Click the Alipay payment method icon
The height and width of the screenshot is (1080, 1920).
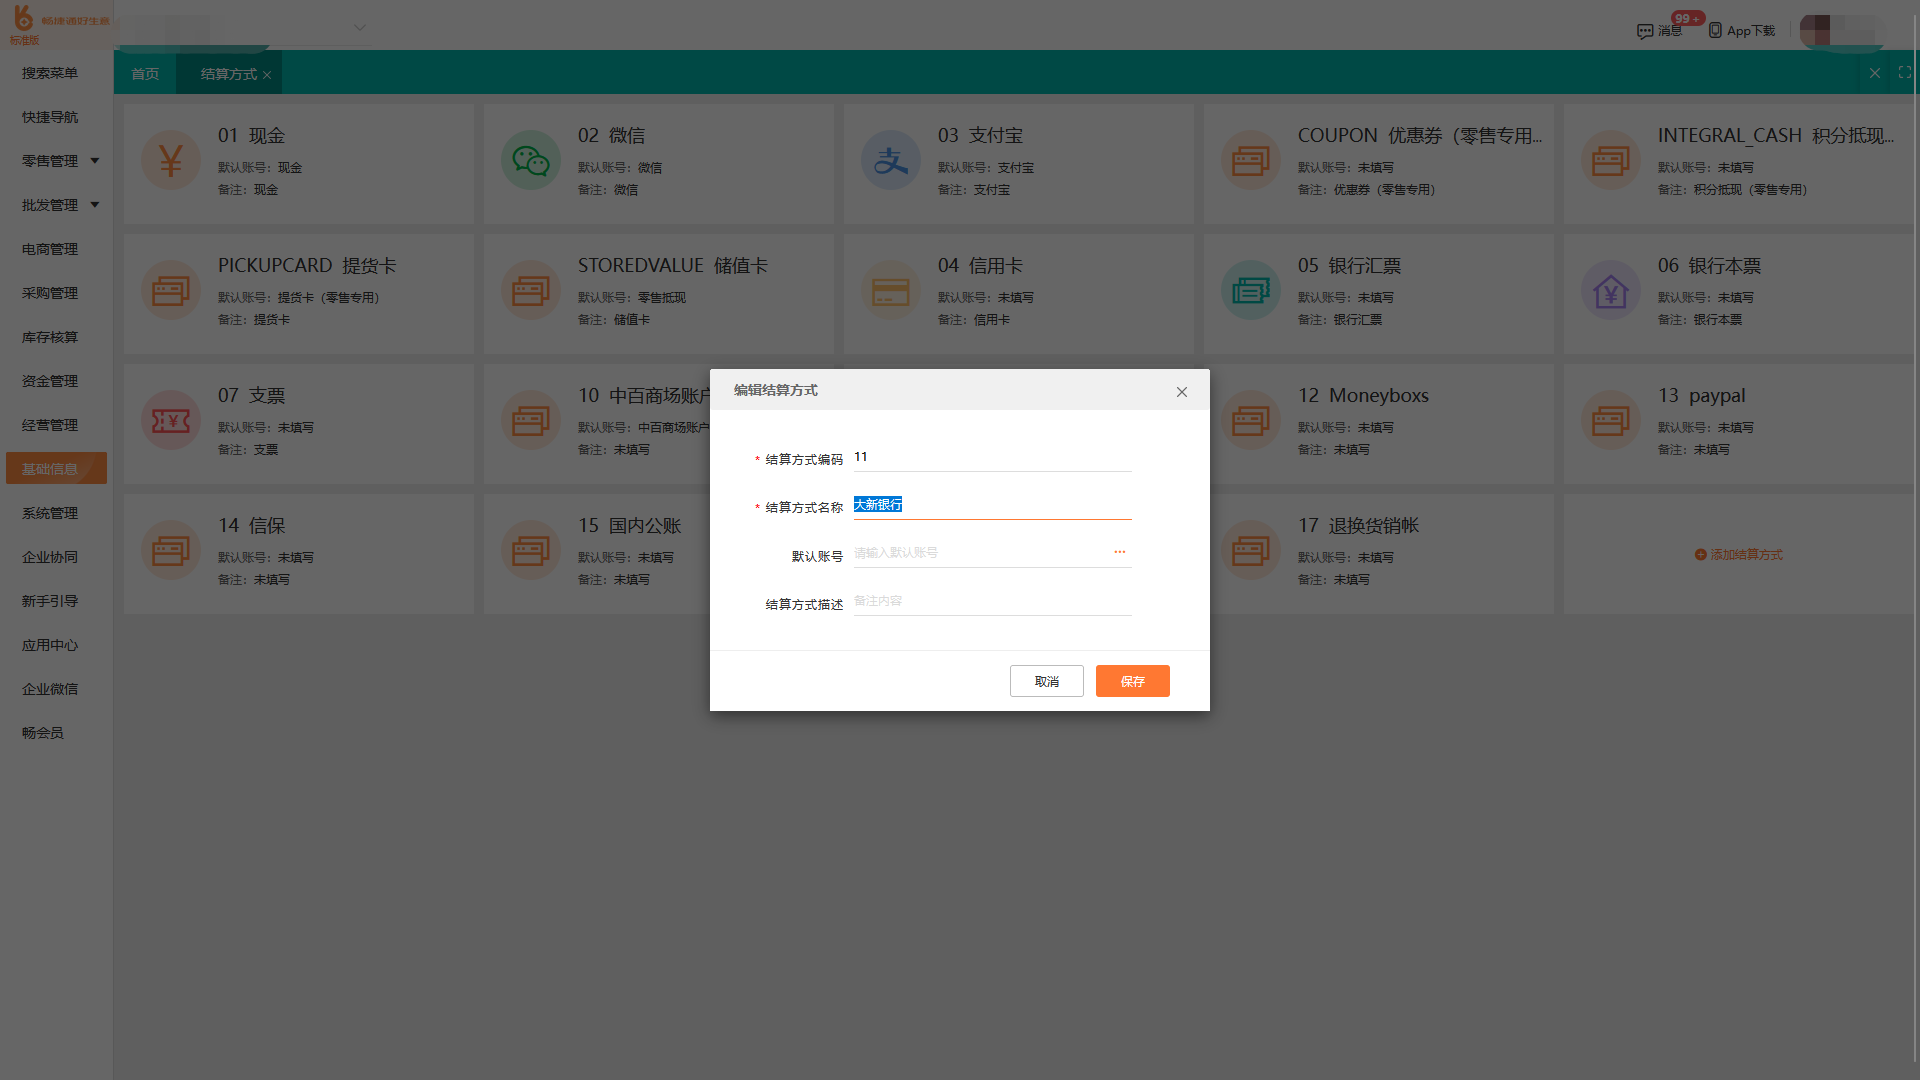pyautogui.click(x=889, y=158)
